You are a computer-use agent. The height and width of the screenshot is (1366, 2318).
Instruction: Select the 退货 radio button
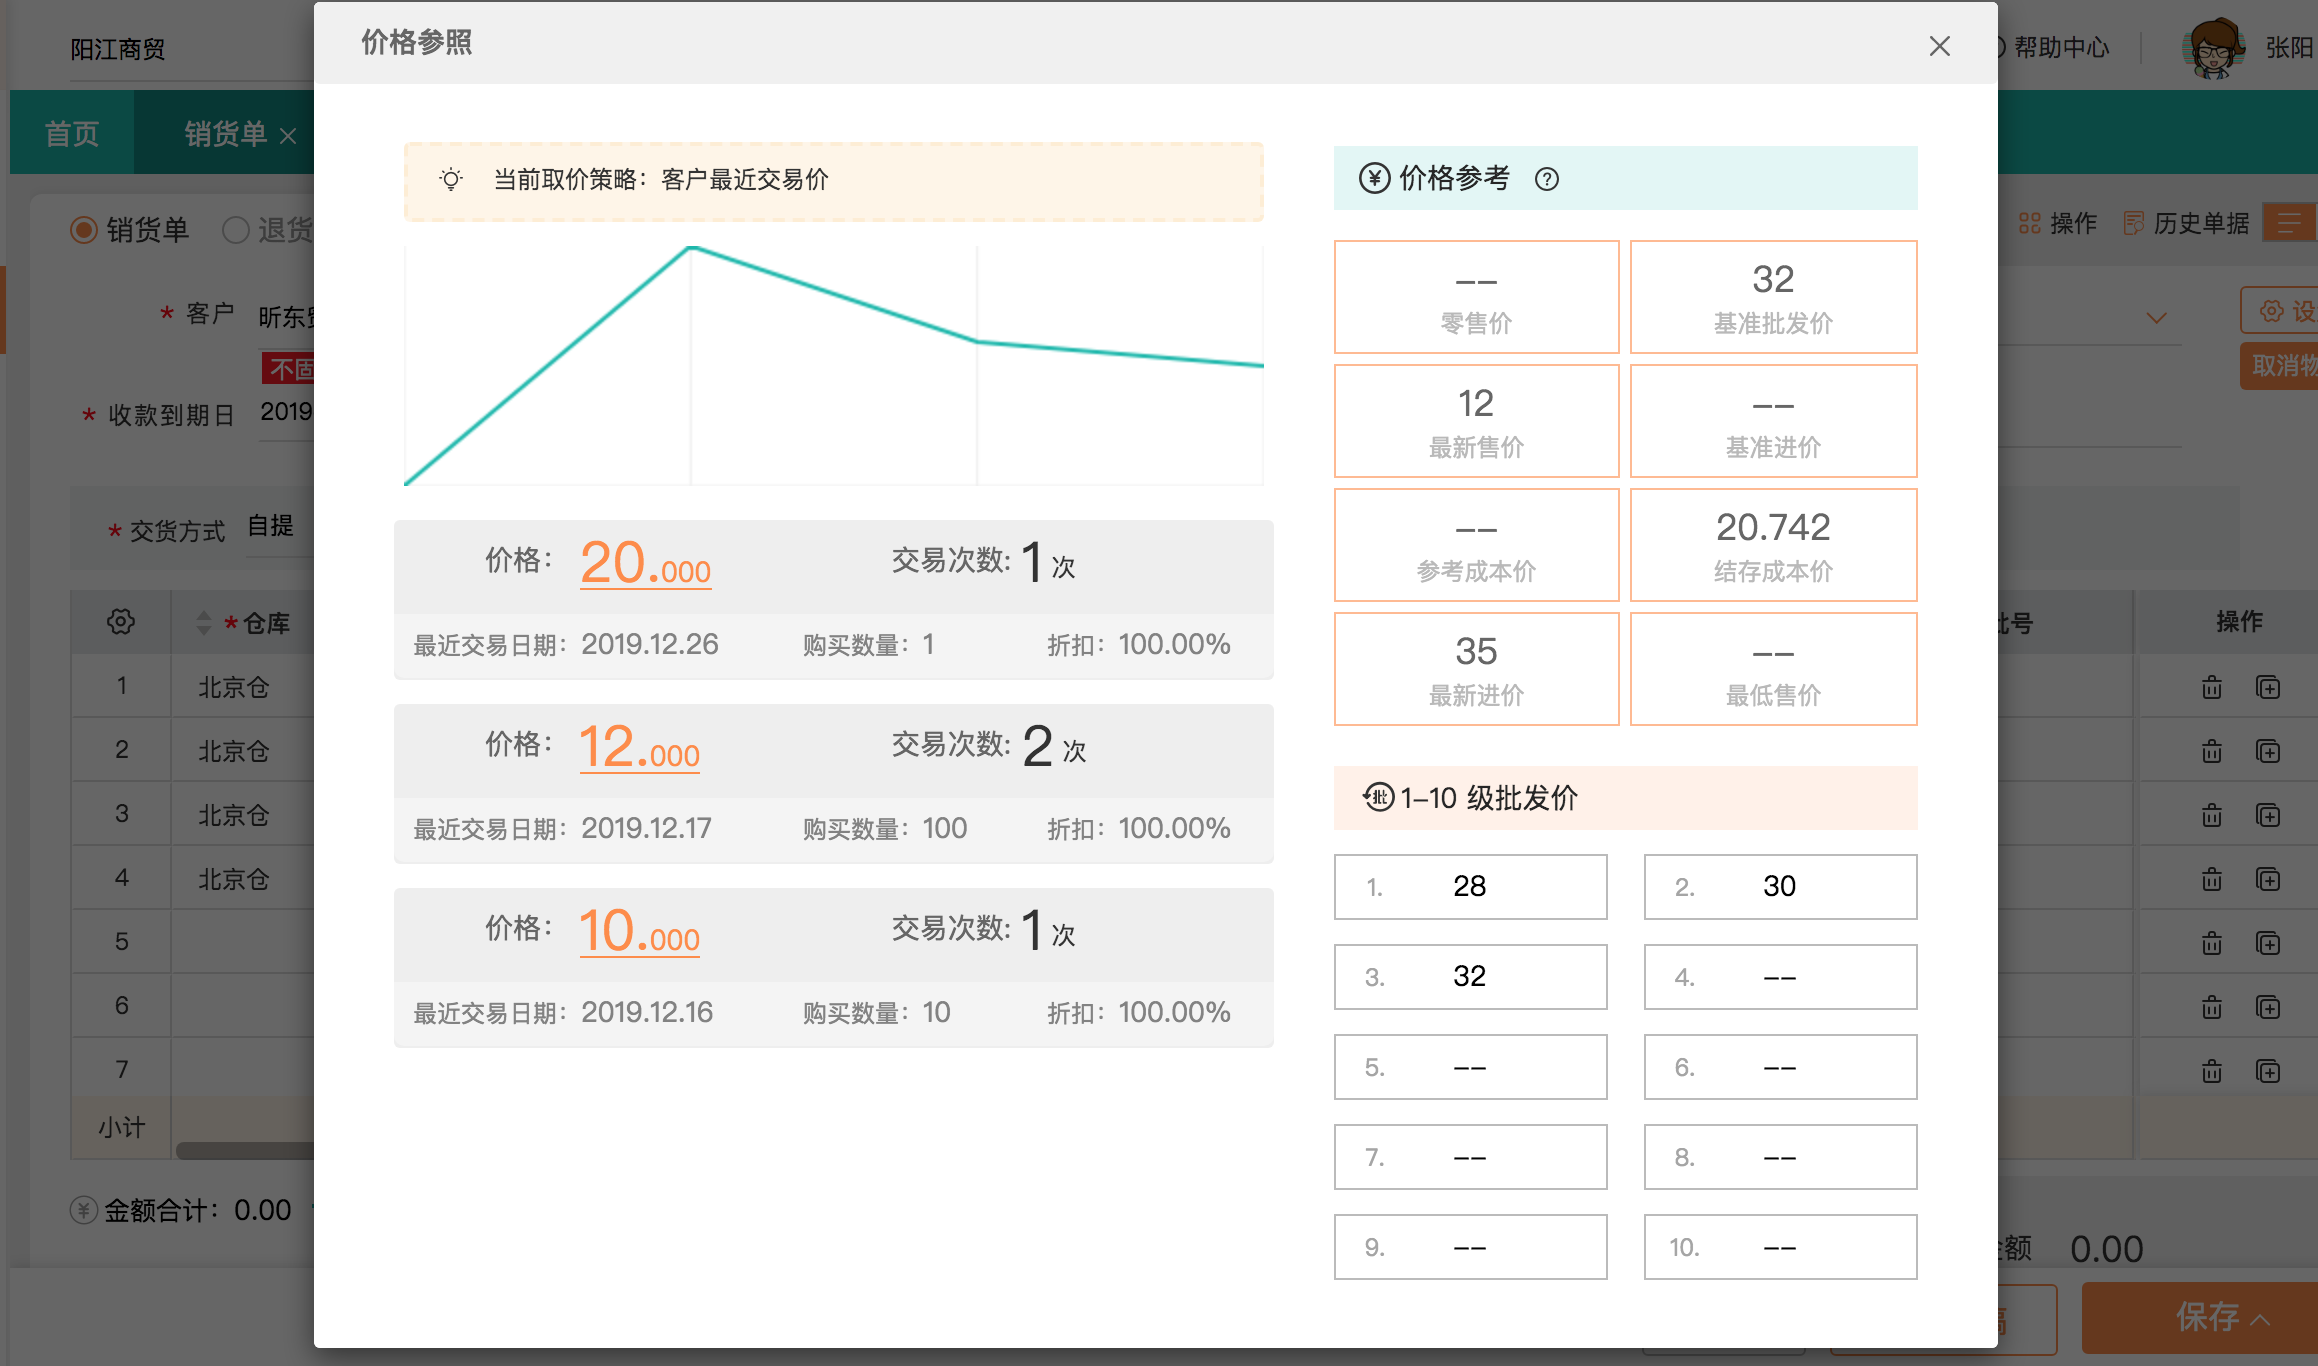pos(232,231)
